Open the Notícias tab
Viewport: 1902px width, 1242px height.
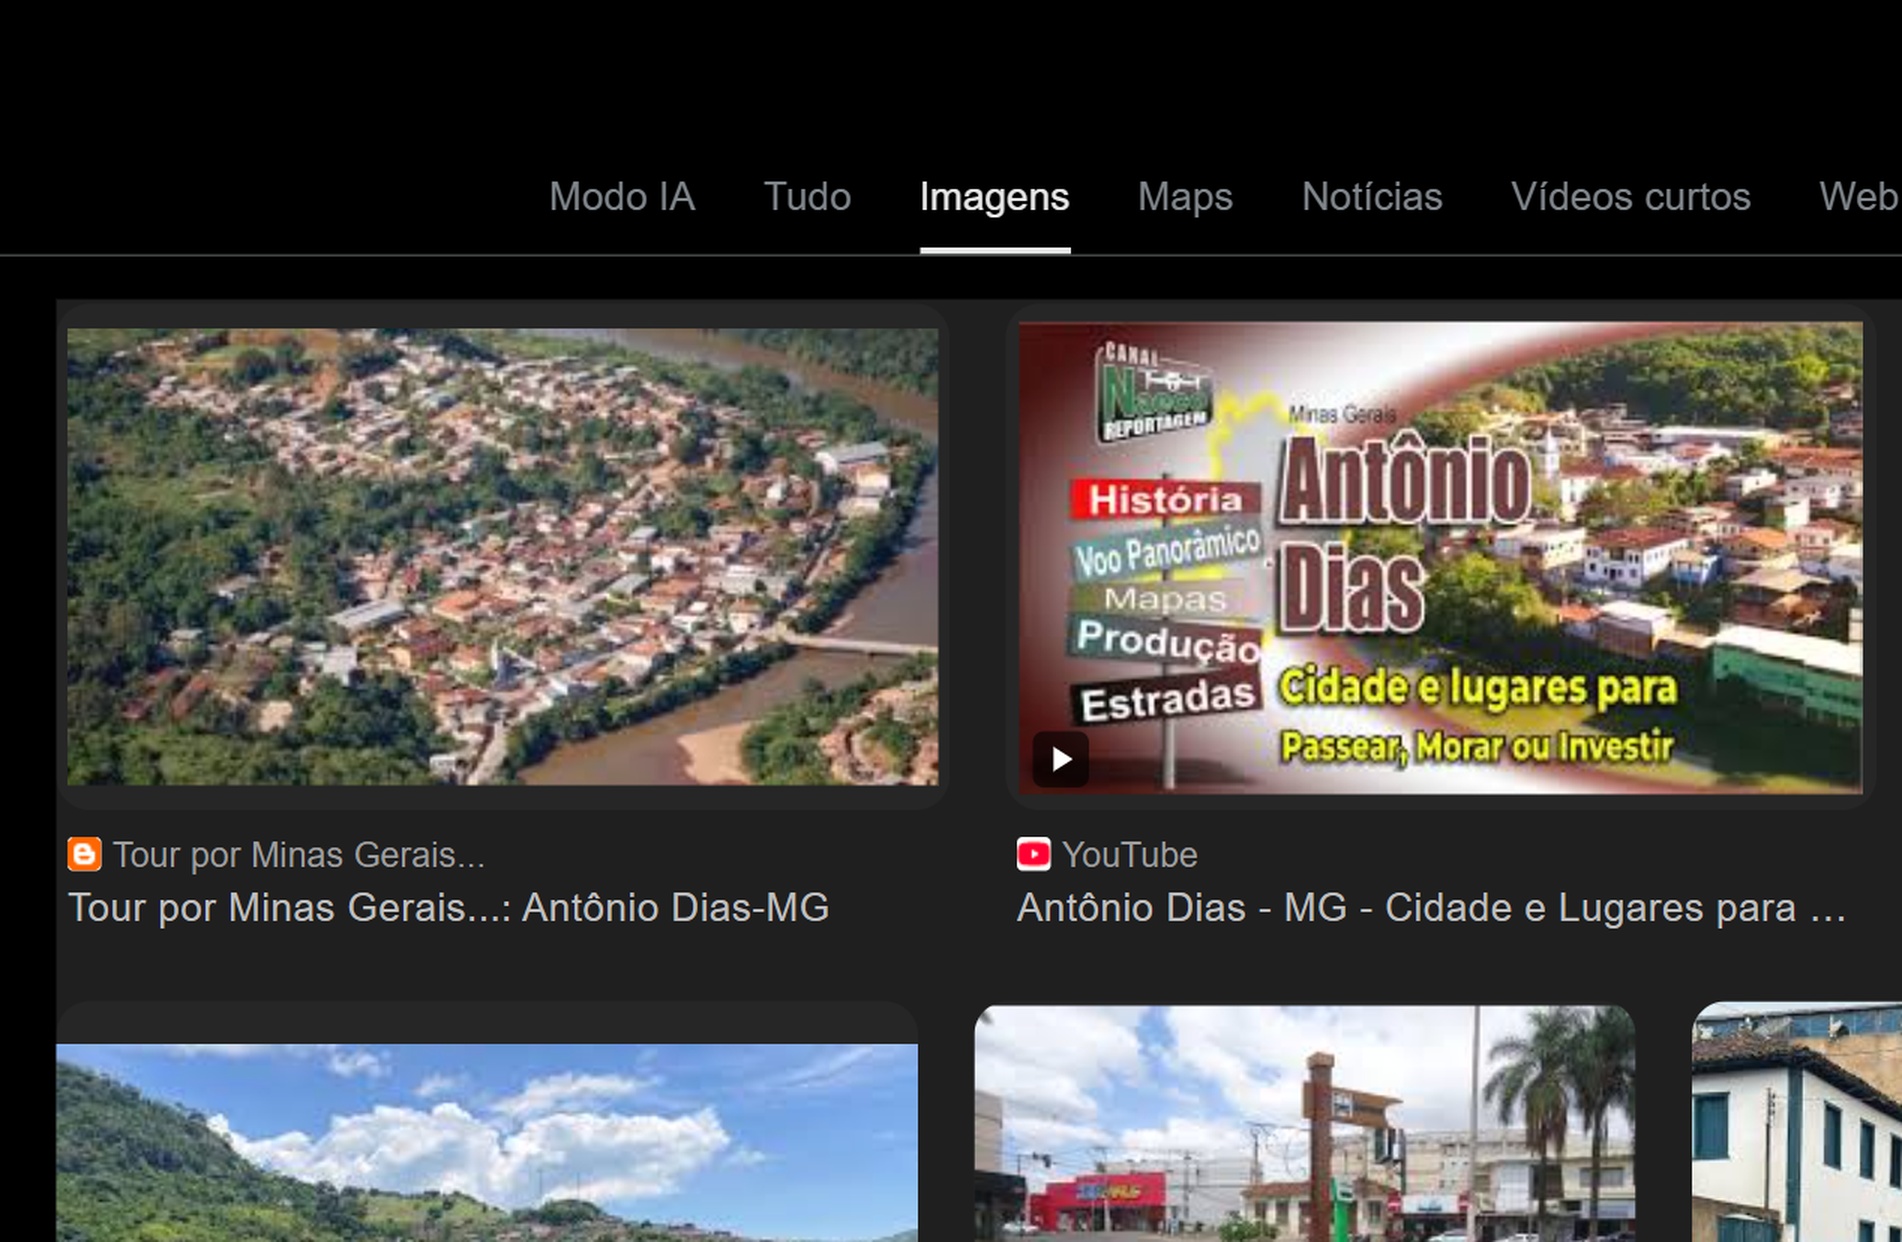pyautogui.click(x=1372, y=197)
